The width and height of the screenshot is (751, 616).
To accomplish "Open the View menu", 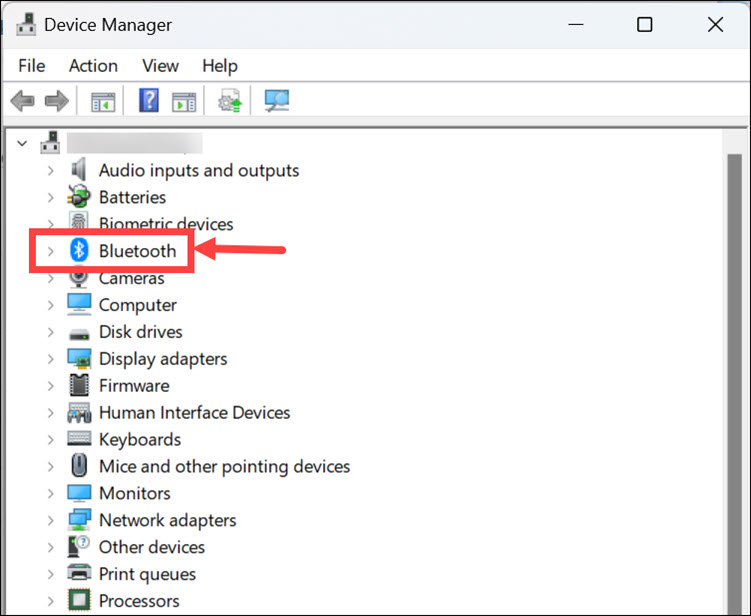I will pyautogui.click(x=160, y=66).
